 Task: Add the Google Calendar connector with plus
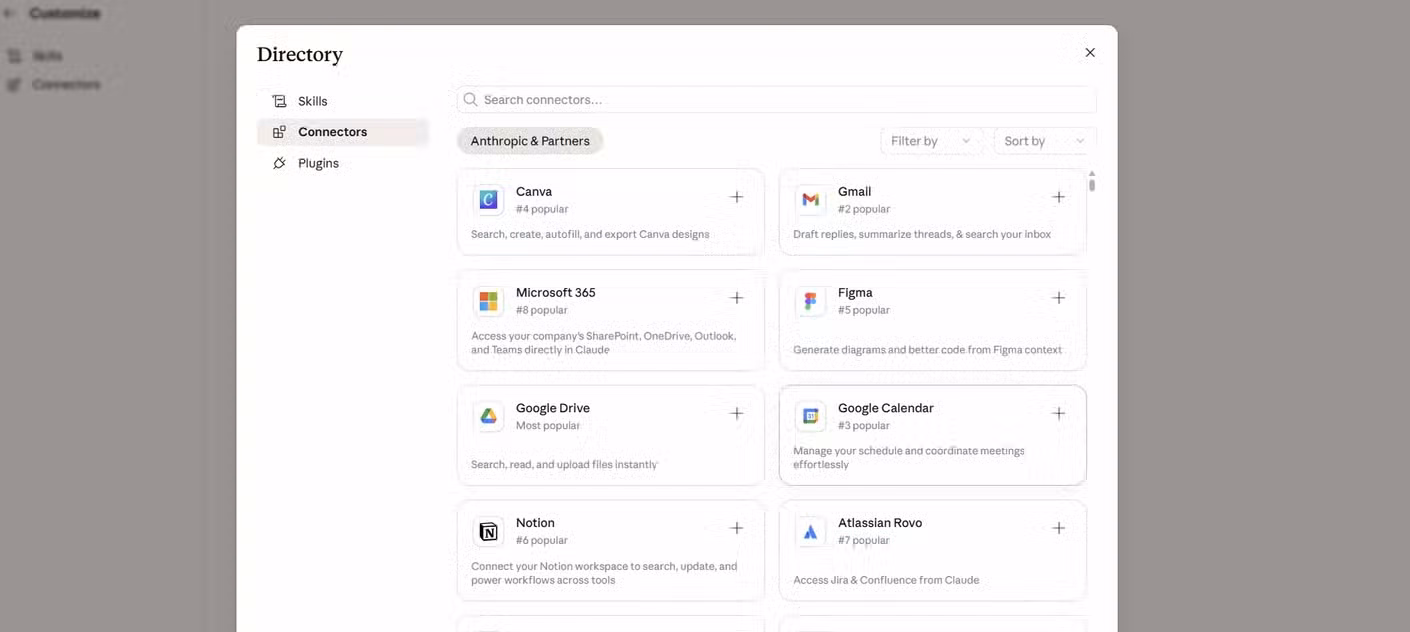1059,413
